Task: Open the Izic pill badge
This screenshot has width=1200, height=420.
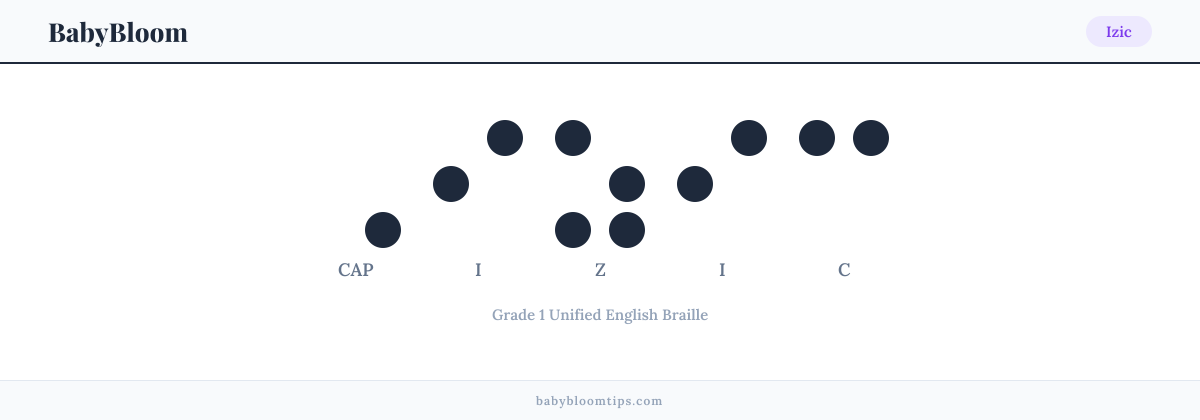Action: pyautogui.click(x=1119, y=32)
